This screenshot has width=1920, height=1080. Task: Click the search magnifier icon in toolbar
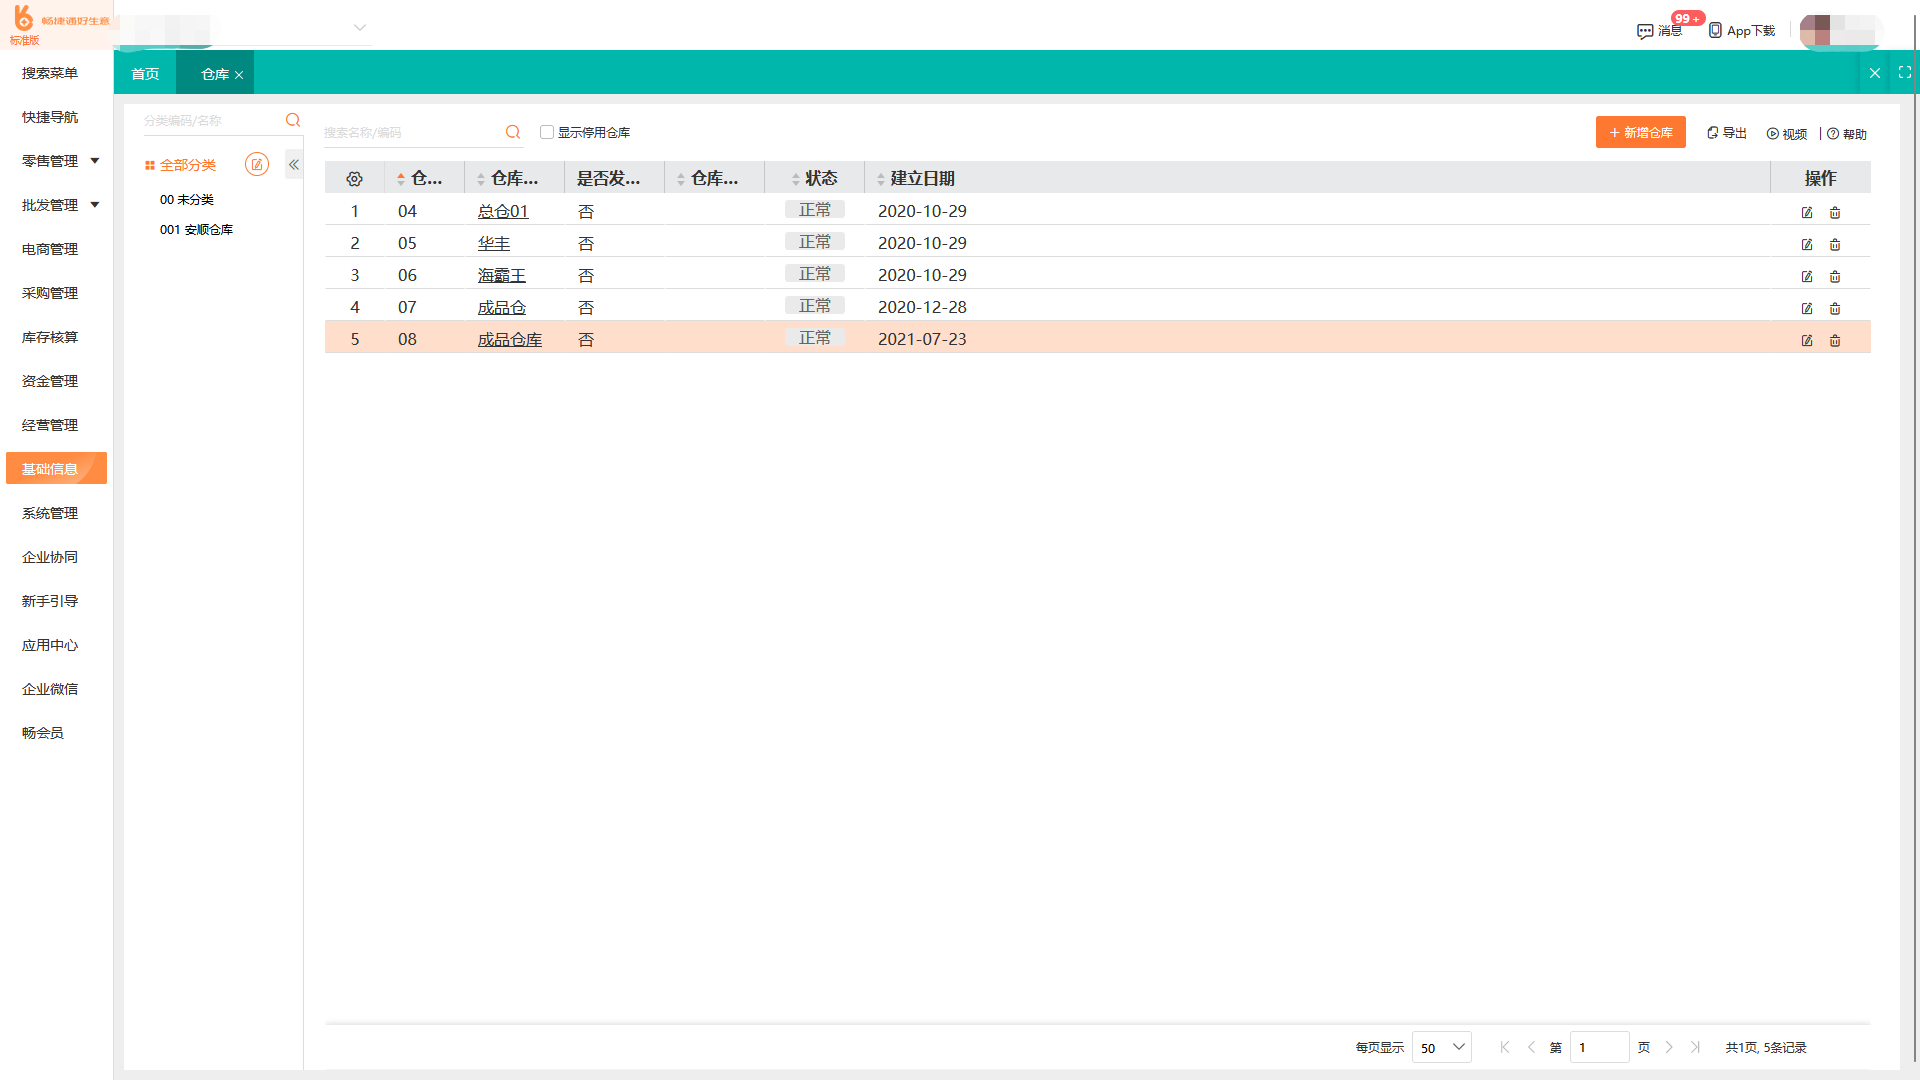(513, 132)
